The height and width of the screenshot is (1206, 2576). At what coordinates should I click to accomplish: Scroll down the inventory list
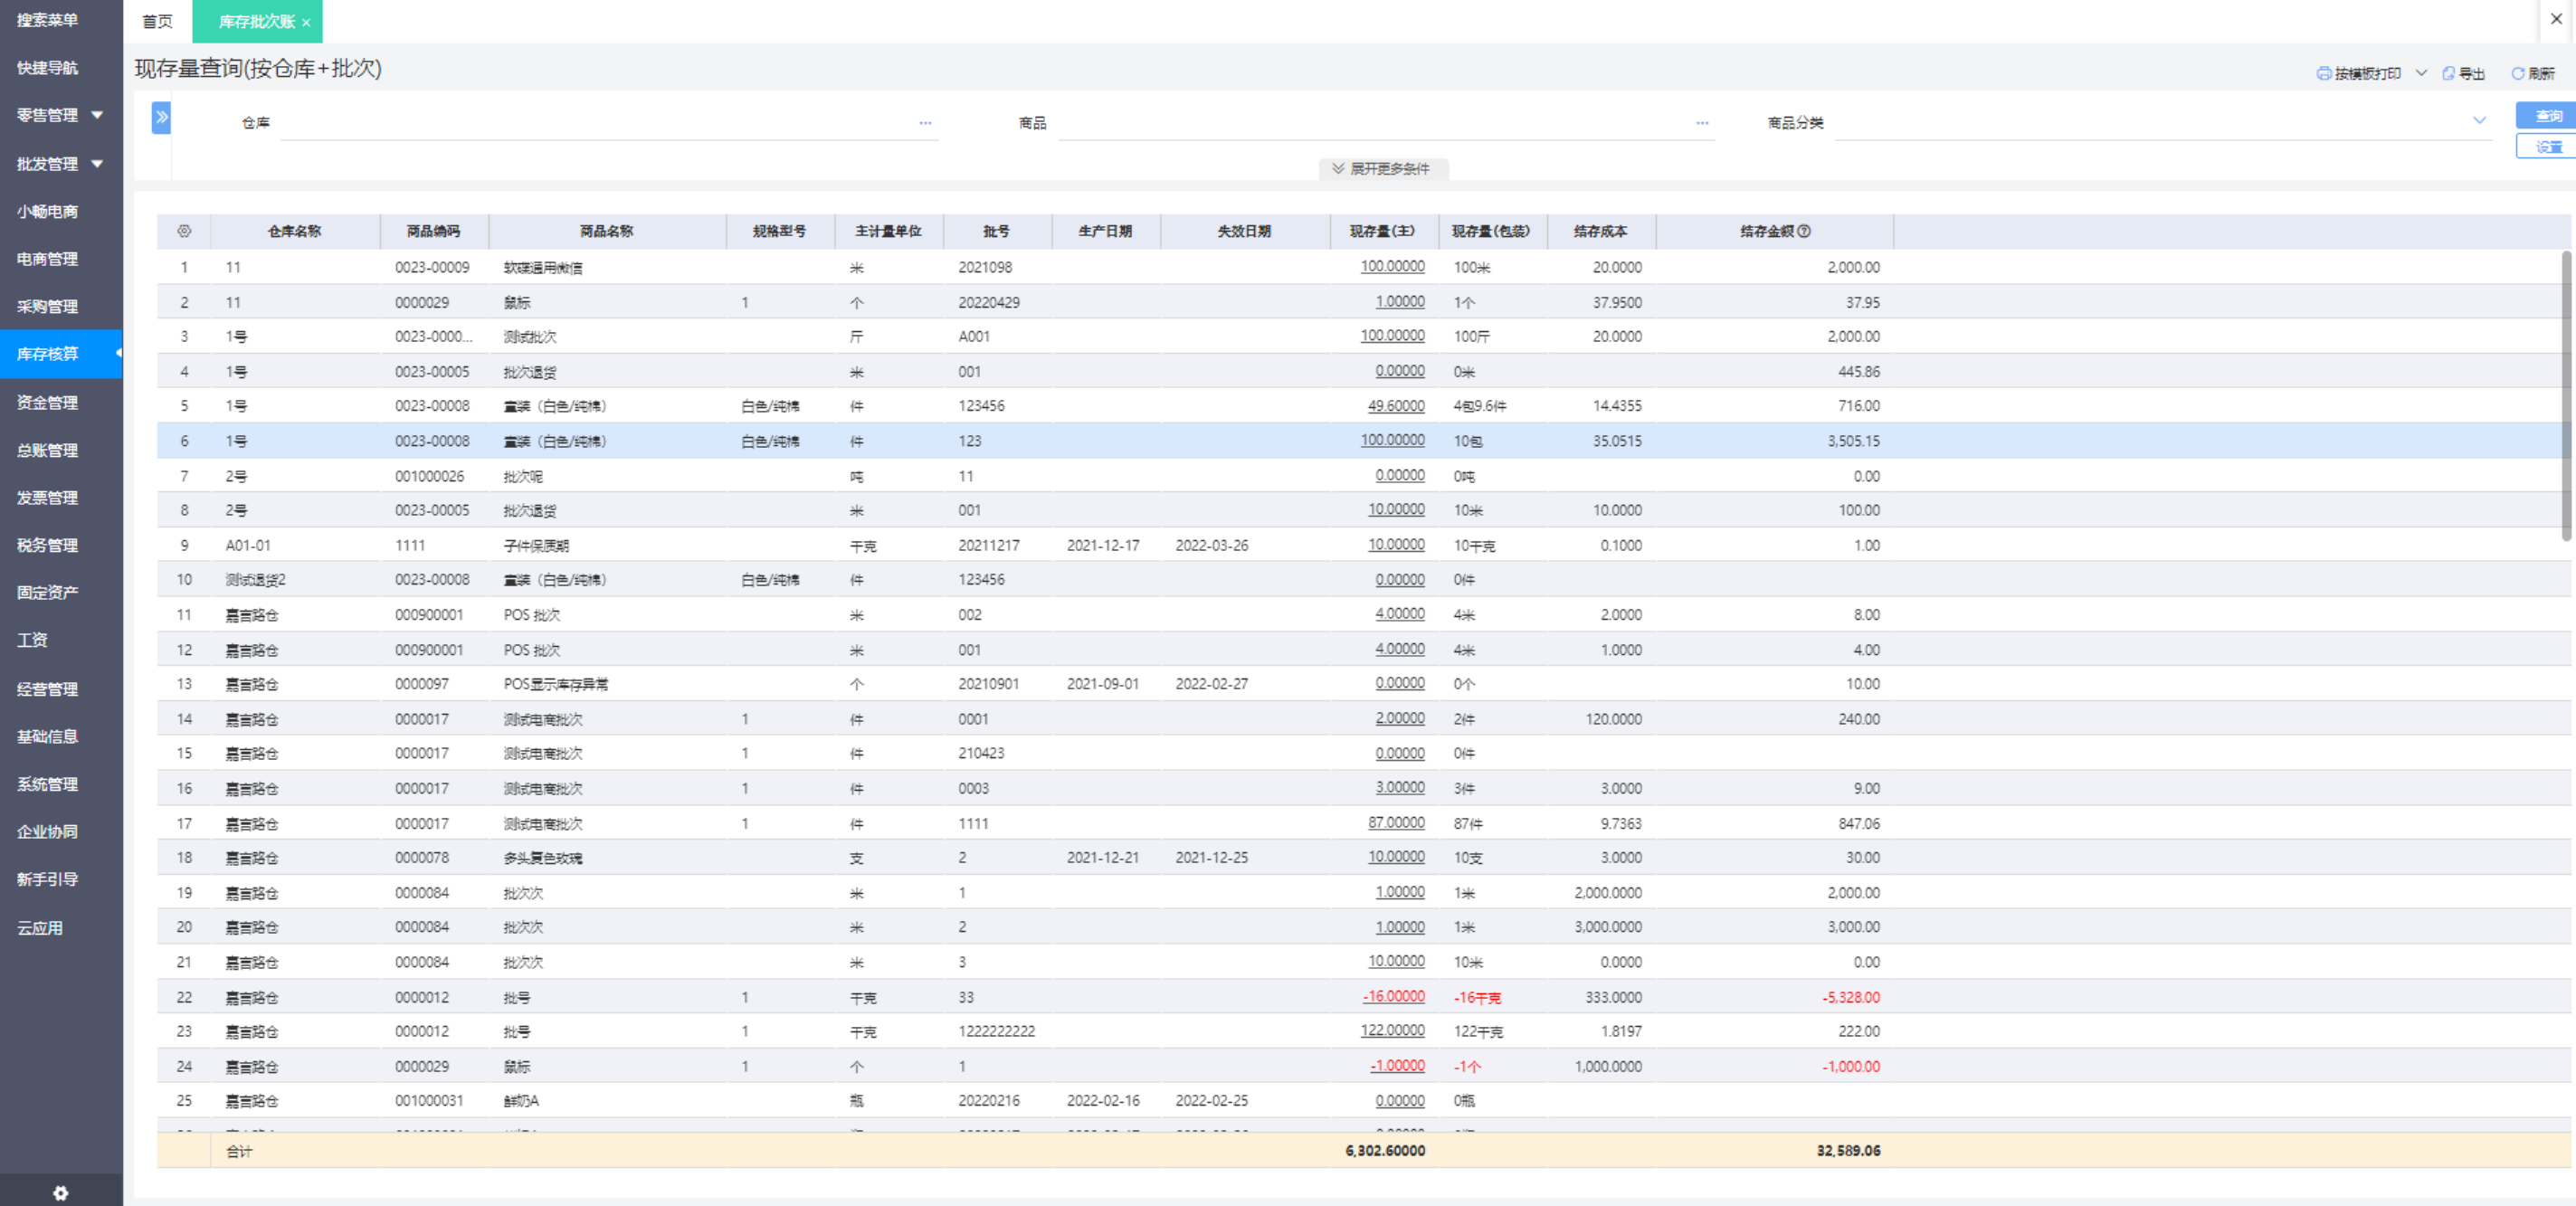coord(2560,821)
